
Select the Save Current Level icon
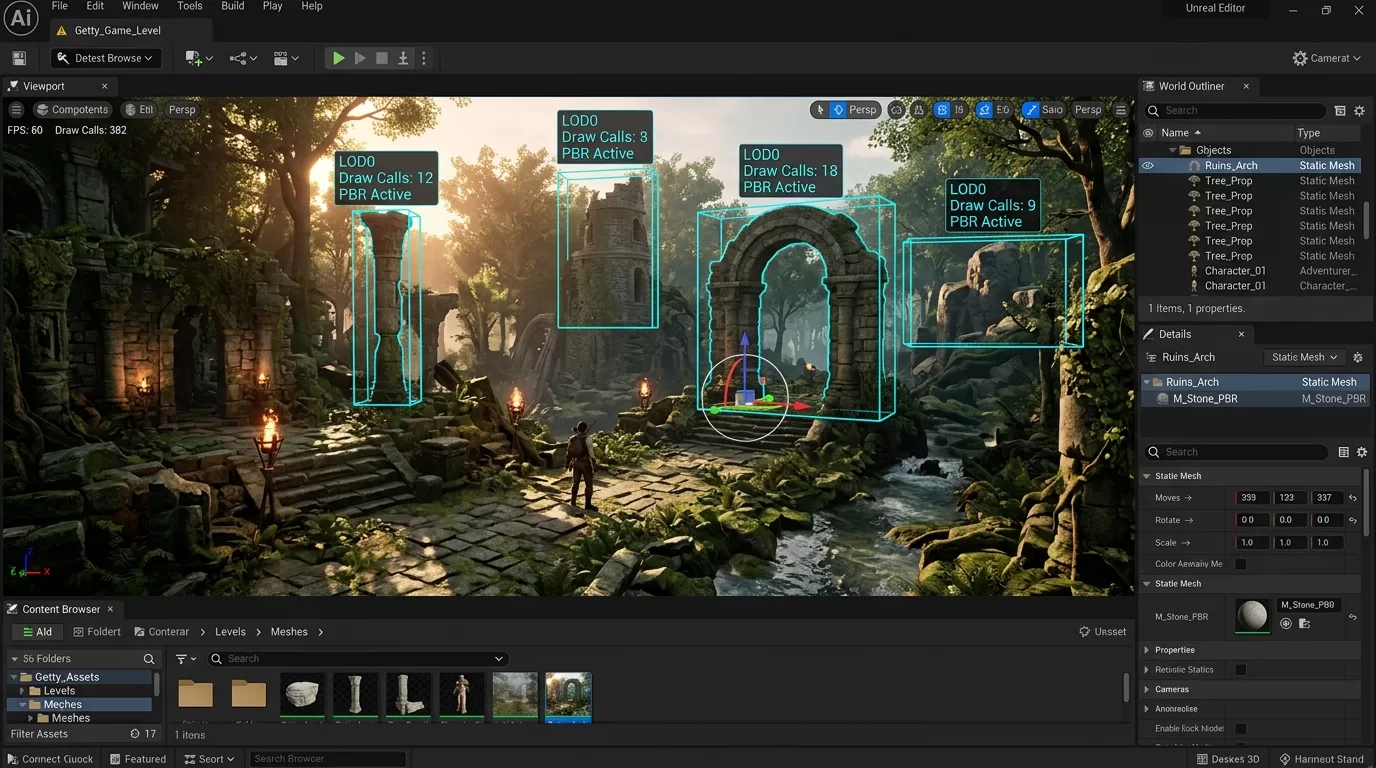point(18,57)
